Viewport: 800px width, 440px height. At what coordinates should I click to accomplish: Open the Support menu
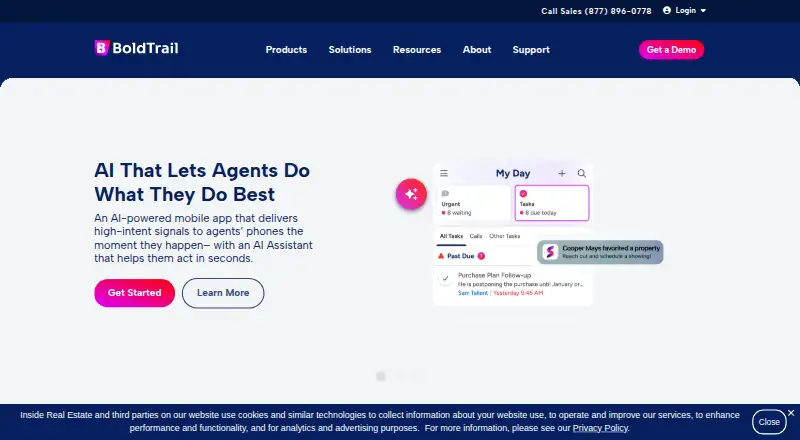pyautogui.click(x=531, y=50)
